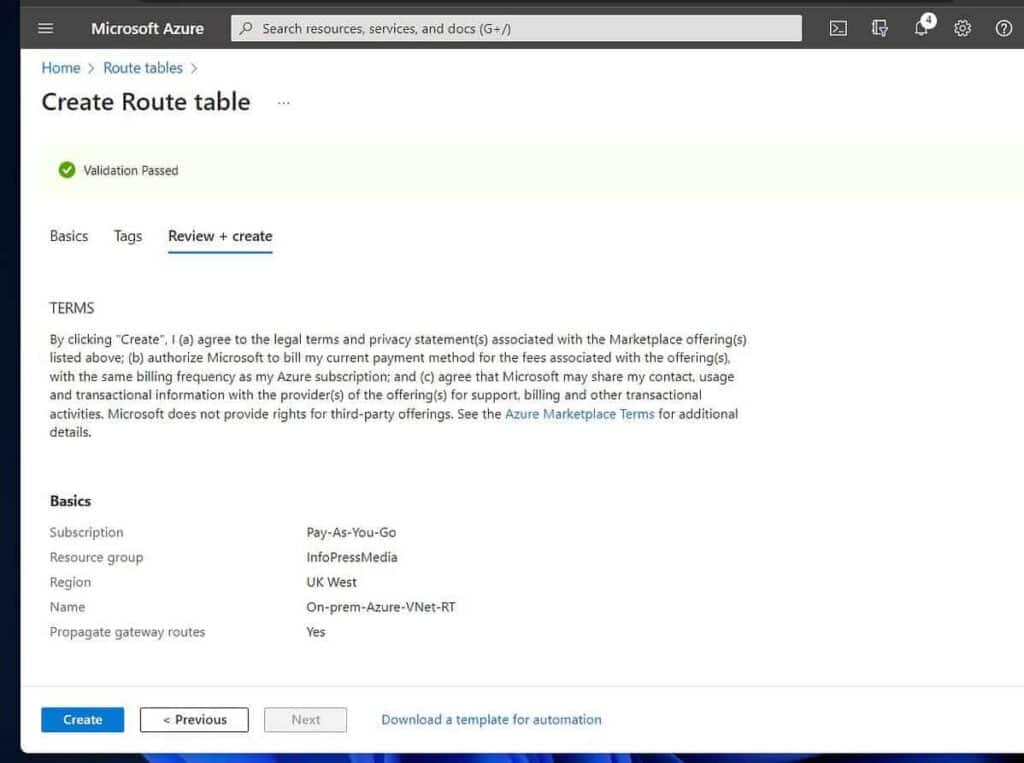1024x763 pixels.
Task: Click the Create Route table page title
Action: pos(146,102)
